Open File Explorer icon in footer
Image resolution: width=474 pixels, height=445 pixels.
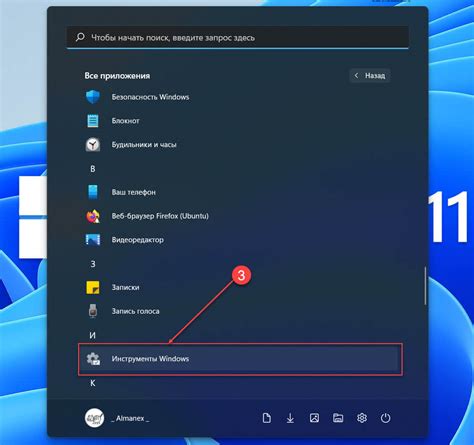[x=338, y=418]
